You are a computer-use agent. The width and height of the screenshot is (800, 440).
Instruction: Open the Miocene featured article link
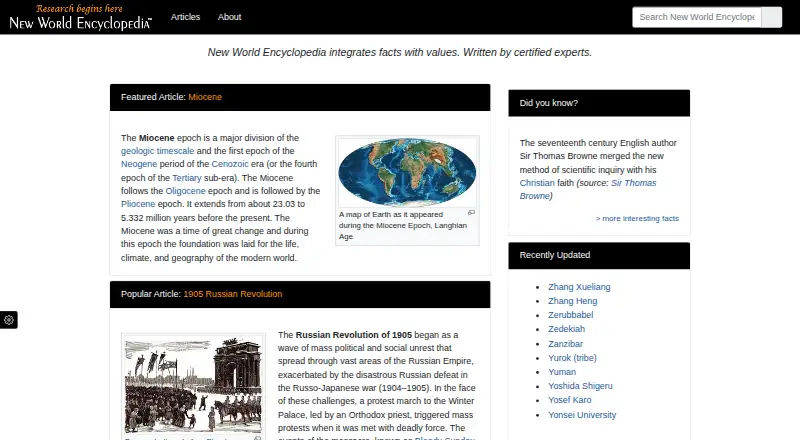[x=205, y=97]
